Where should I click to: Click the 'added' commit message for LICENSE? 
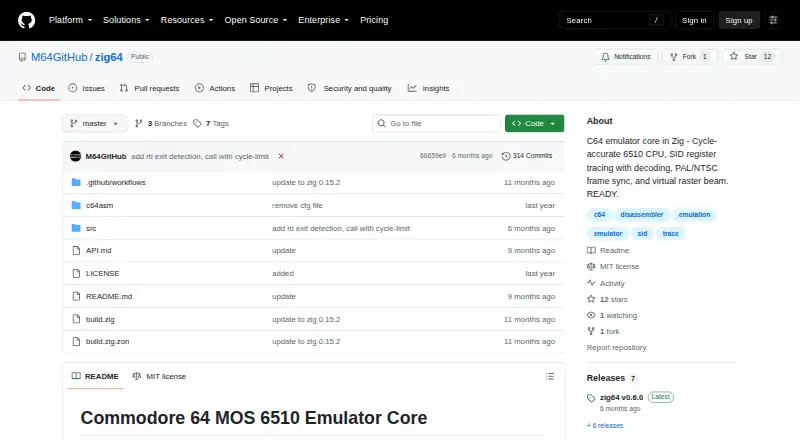pos(283,274)
